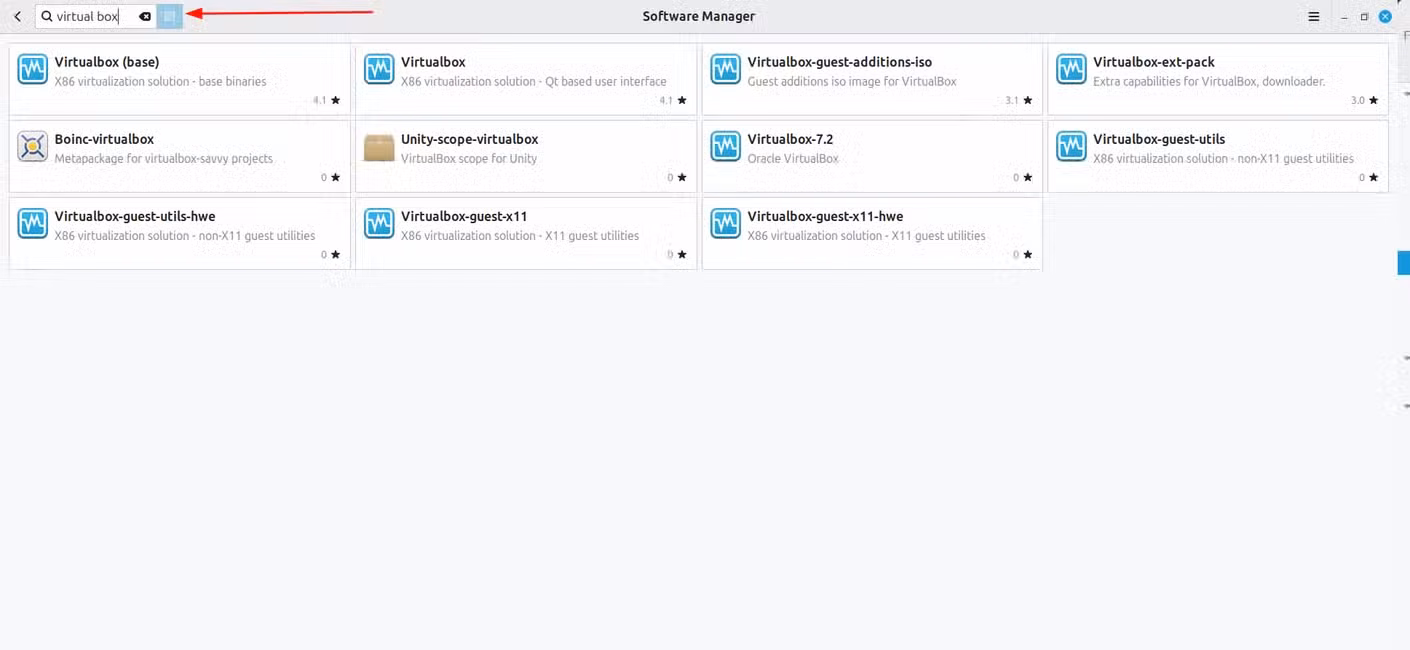Click the 0 star rating on Virtualbox-7.2
Viewport: 1410px width, 650px height.
[1023, 178]
